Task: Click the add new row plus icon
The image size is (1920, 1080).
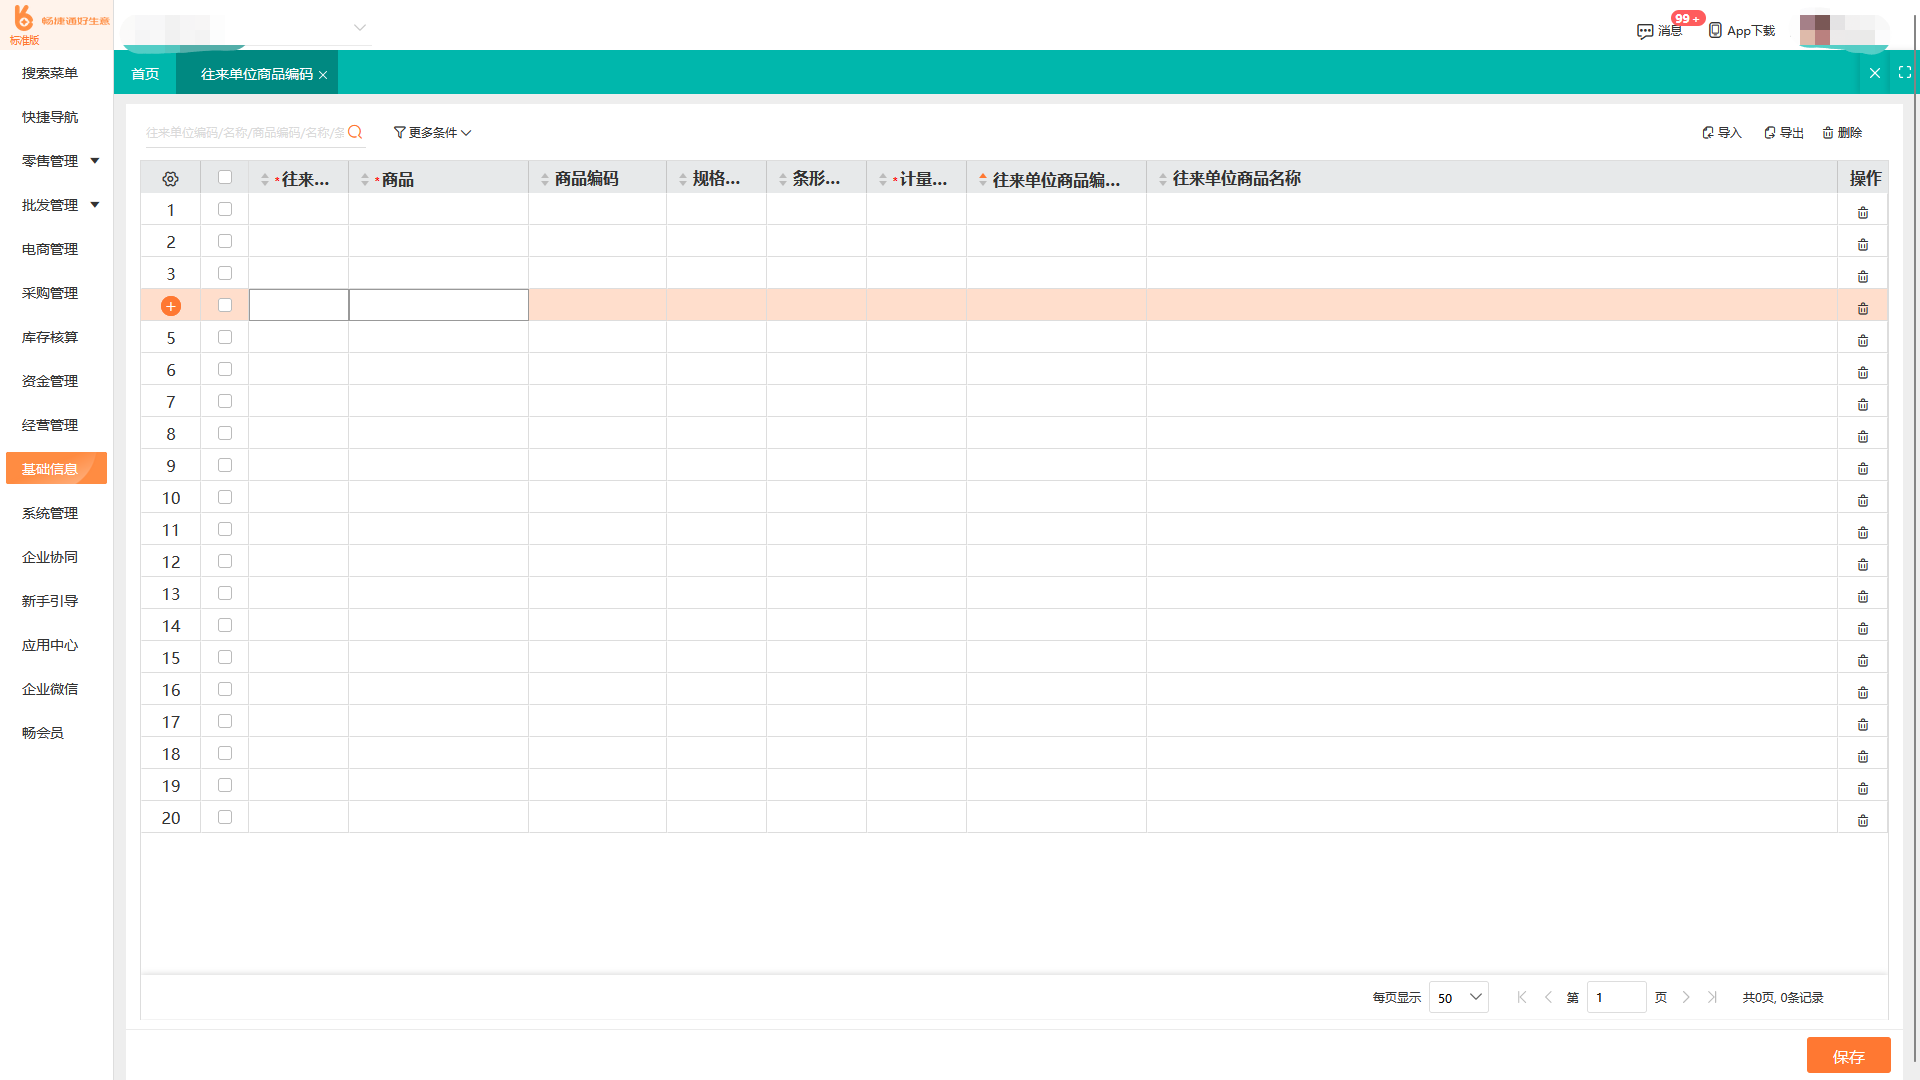Action: pos(170,306)
